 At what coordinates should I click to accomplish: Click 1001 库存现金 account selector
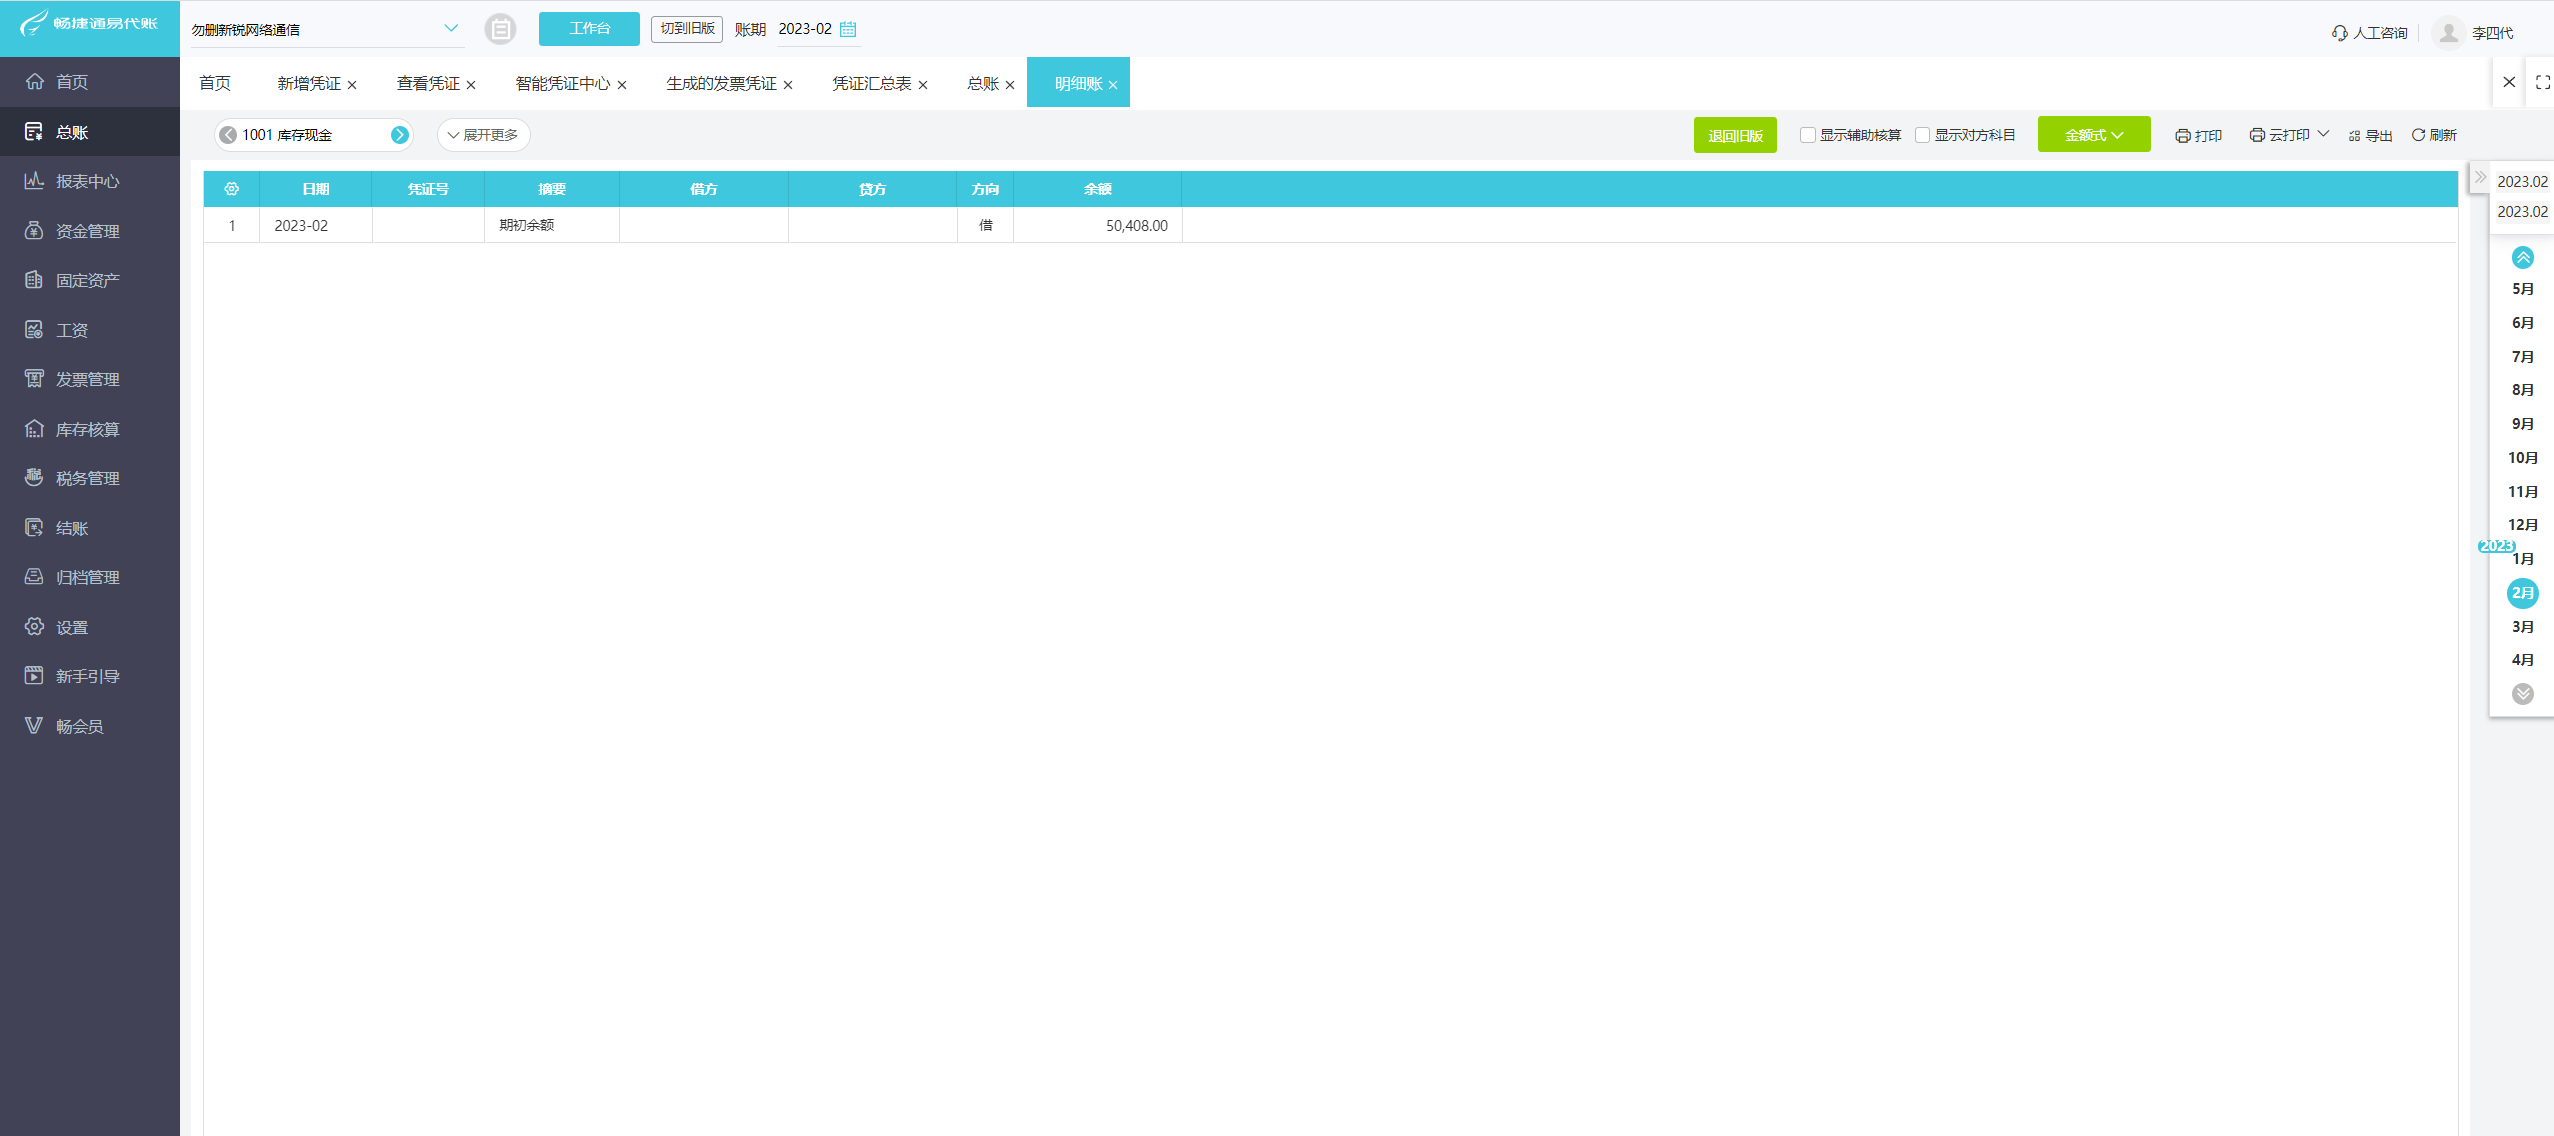pyautogui.click(x=311, y=135)
